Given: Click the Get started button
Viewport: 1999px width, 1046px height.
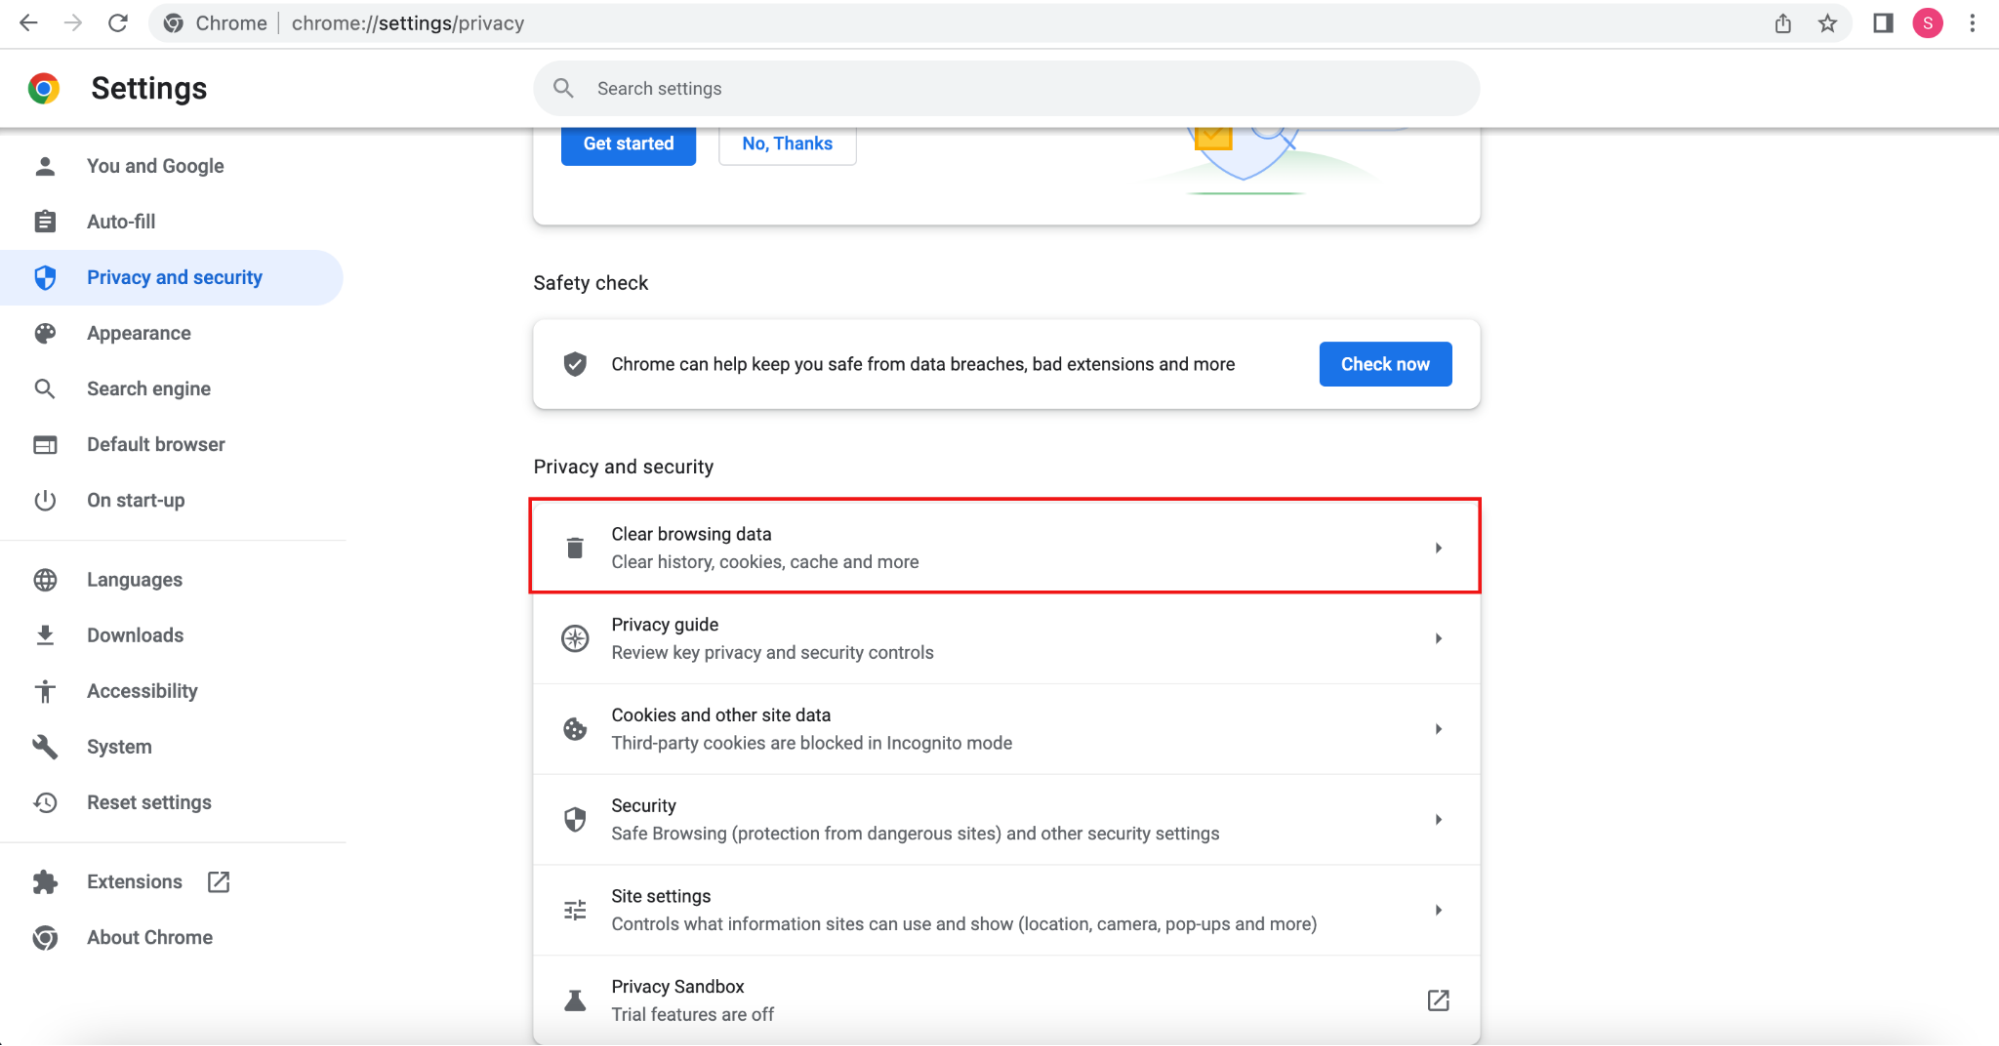Looking at the screenshot, I should pos(628,144).
